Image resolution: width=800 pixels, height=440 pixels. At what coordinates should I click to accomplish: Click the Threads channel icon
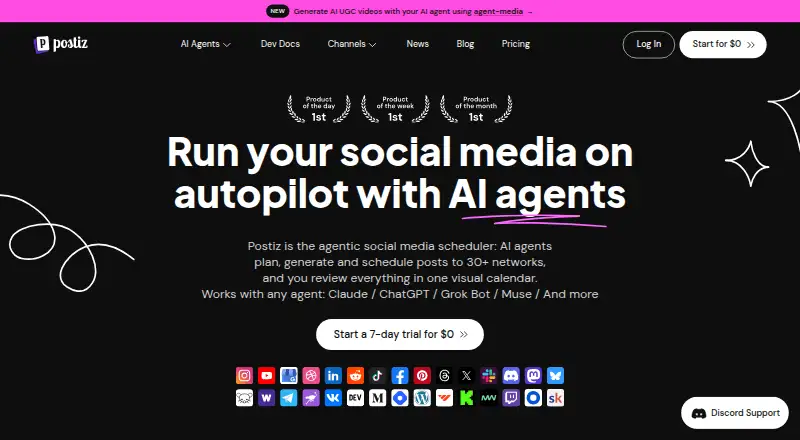[444, 376]
